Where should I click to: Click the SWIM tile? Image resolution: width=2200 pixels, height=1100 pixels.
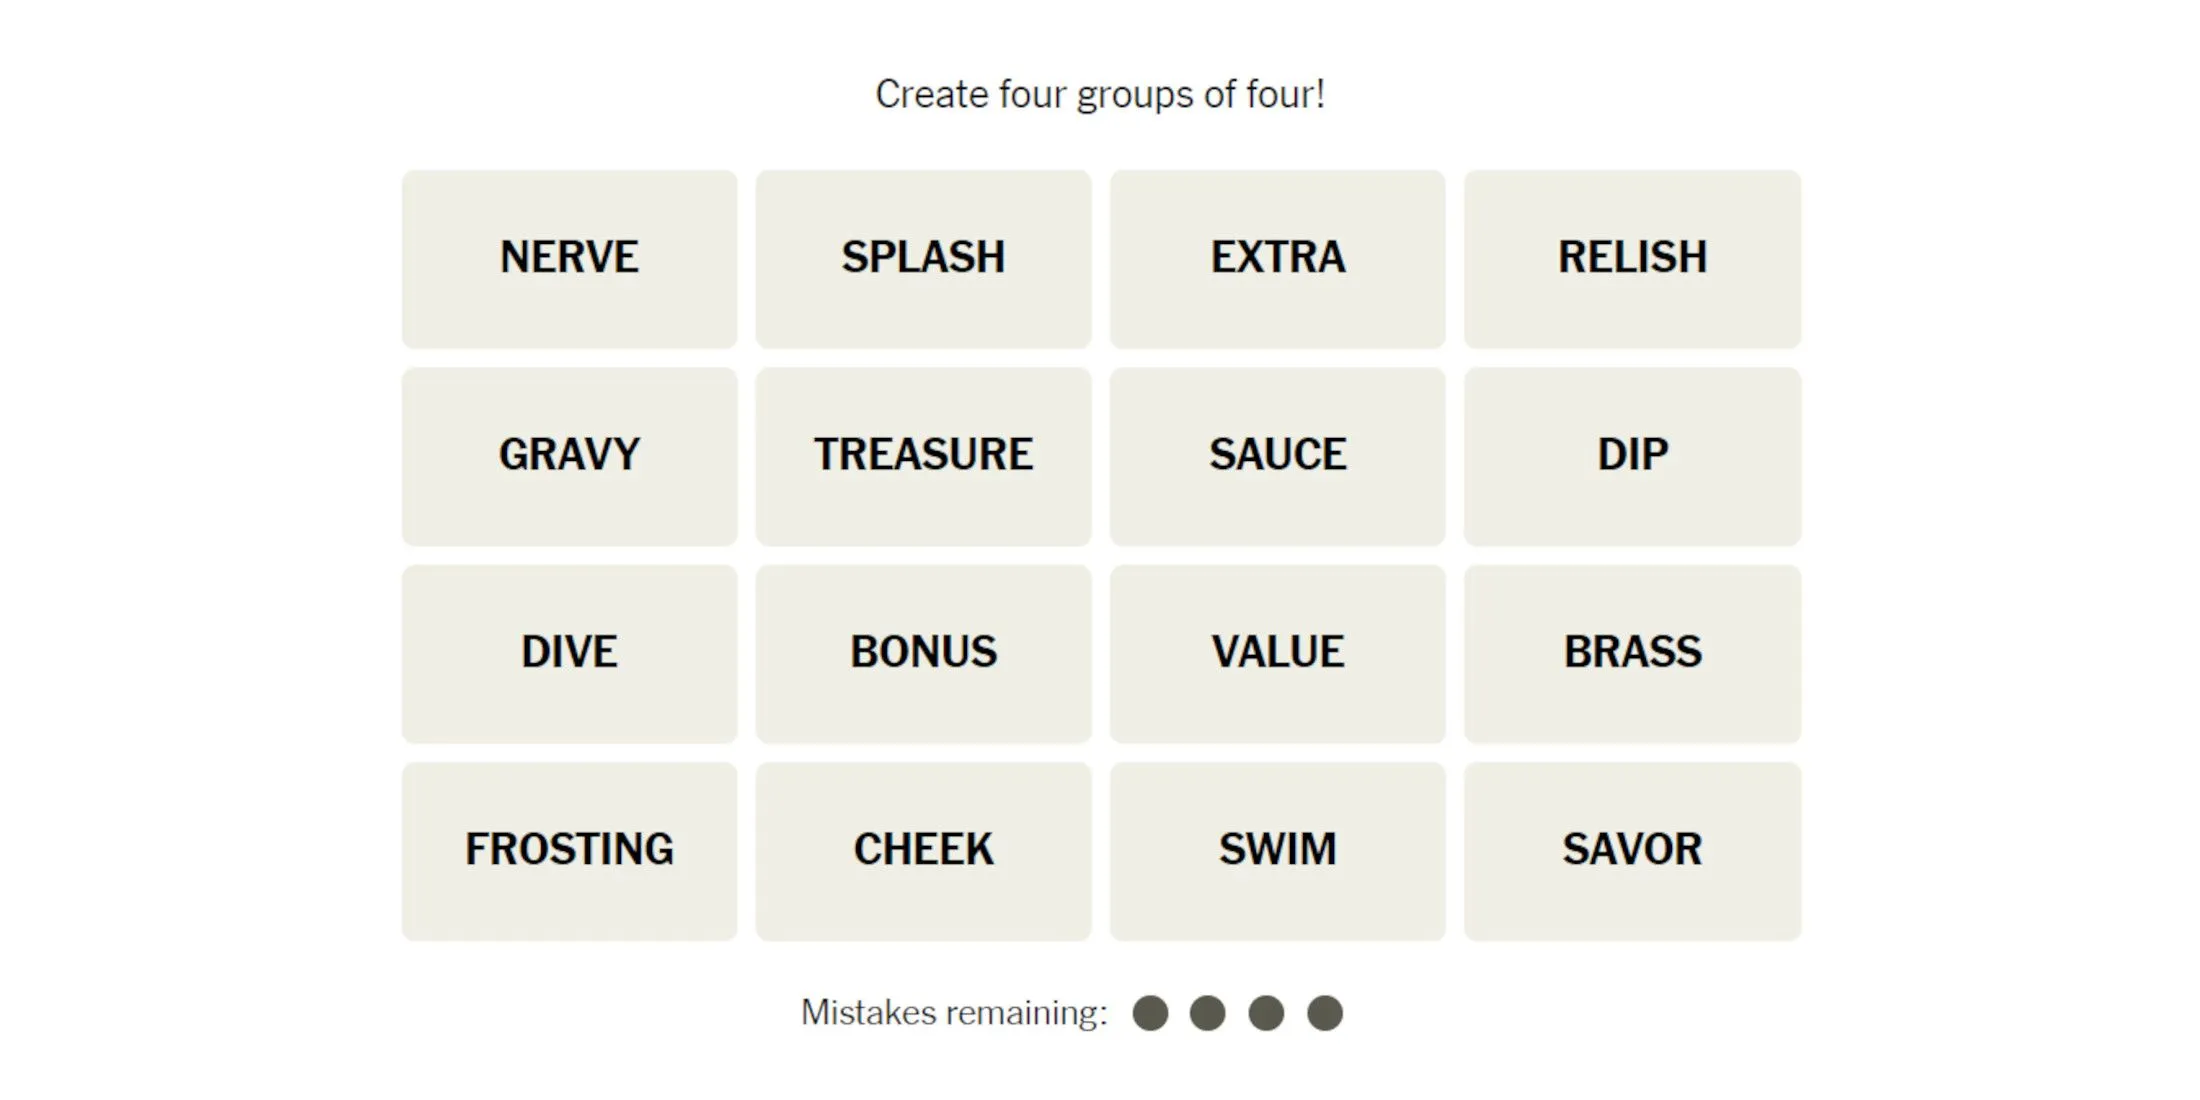coord(1275,845)
